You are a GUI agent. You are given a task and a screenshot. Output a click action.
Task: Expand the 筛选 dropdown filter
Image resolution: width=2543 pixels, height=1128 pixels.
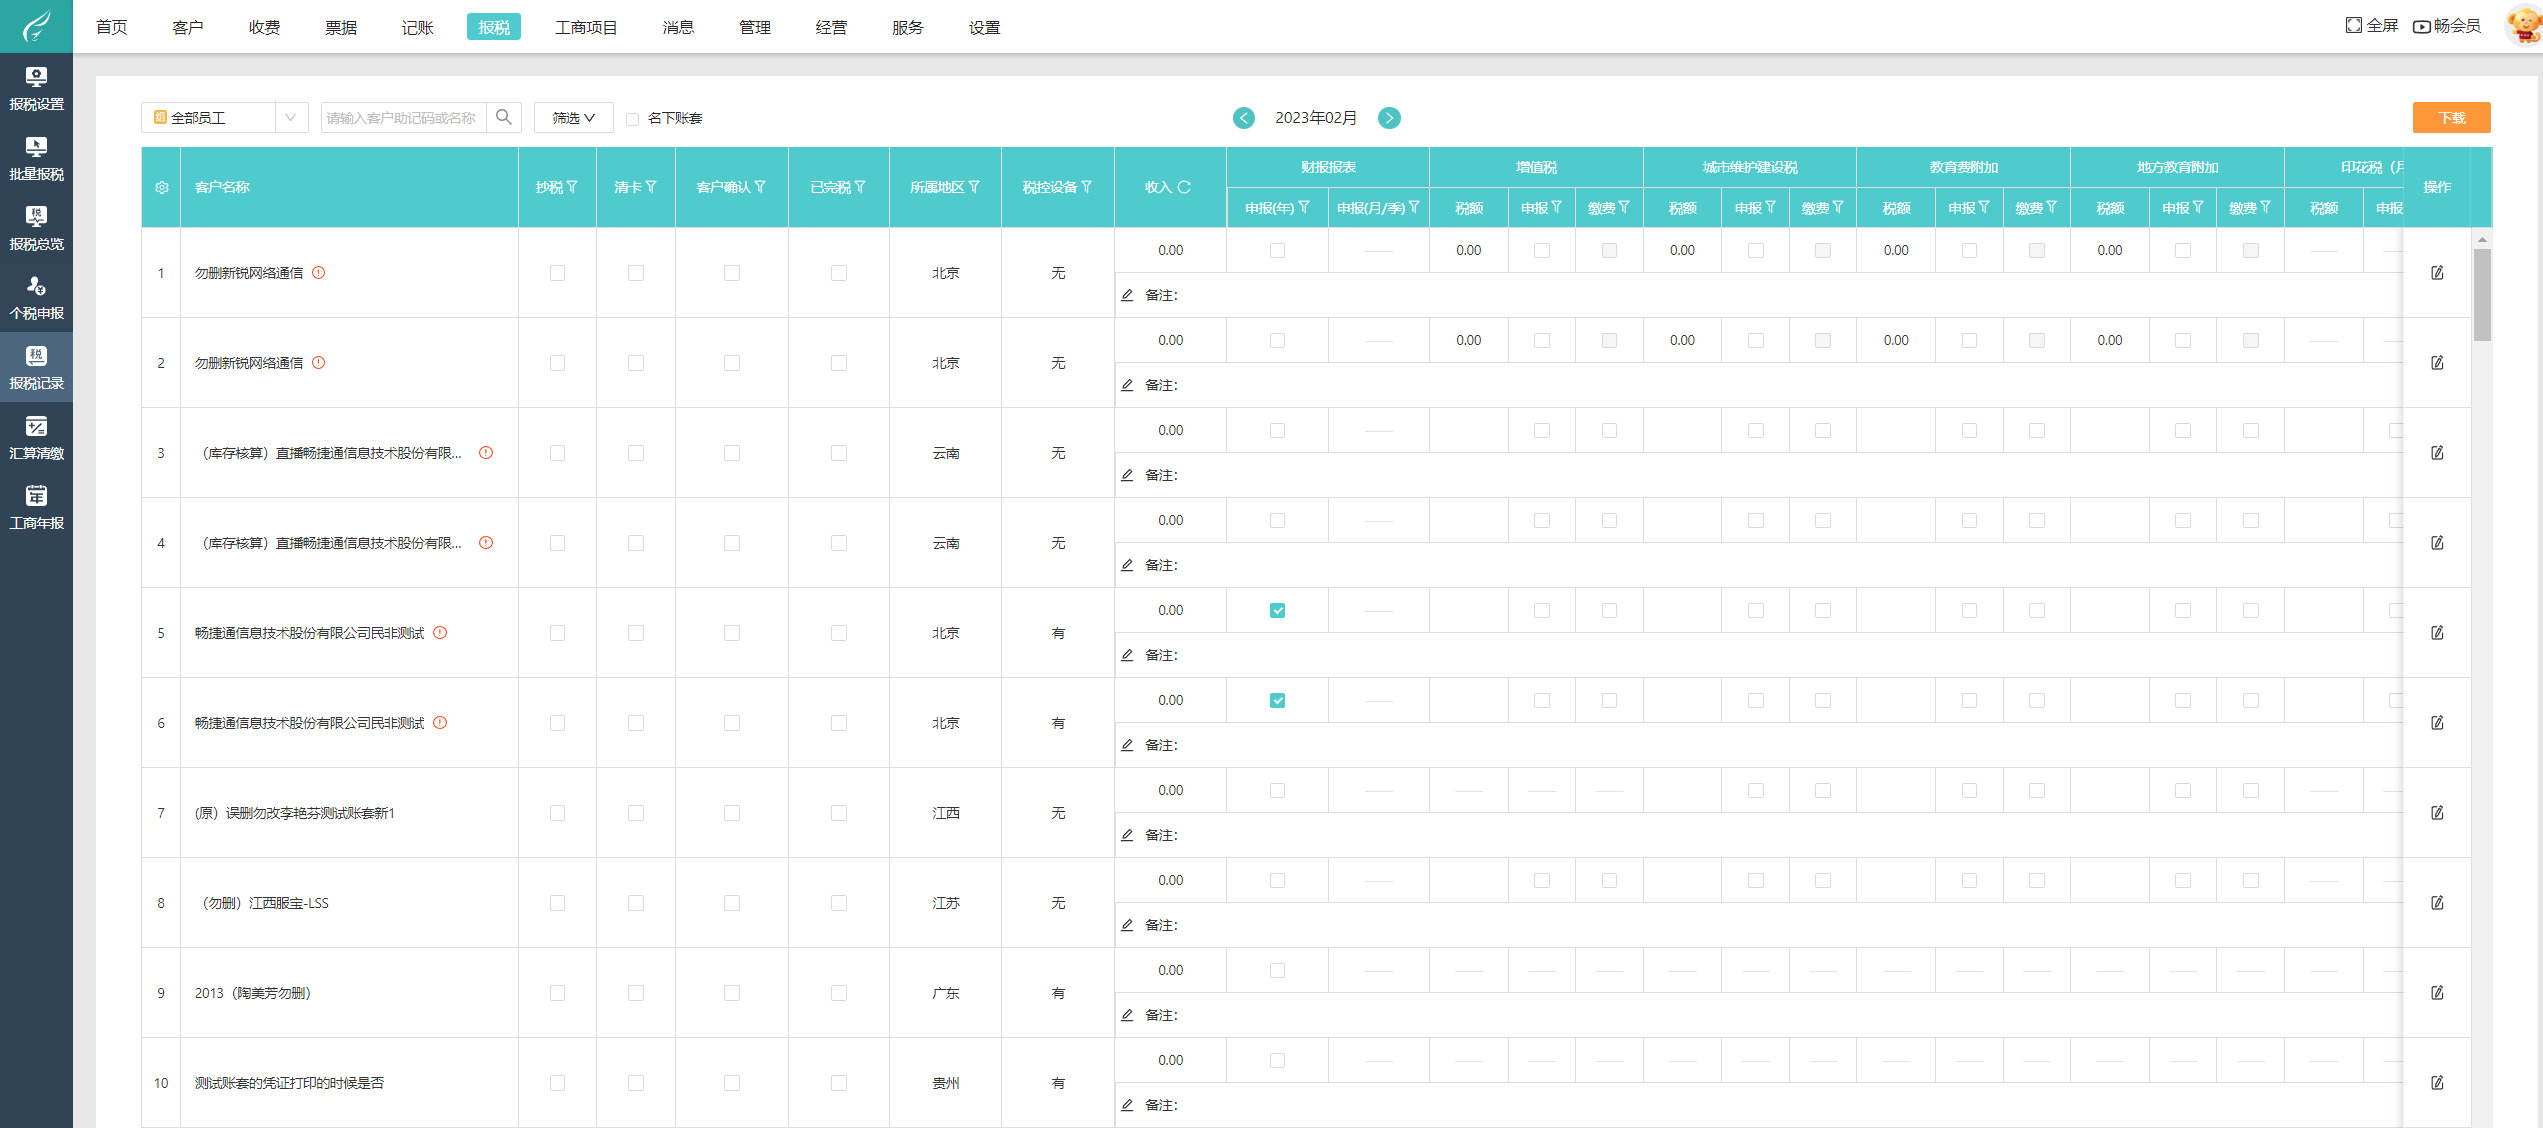(x=572, y=115)
